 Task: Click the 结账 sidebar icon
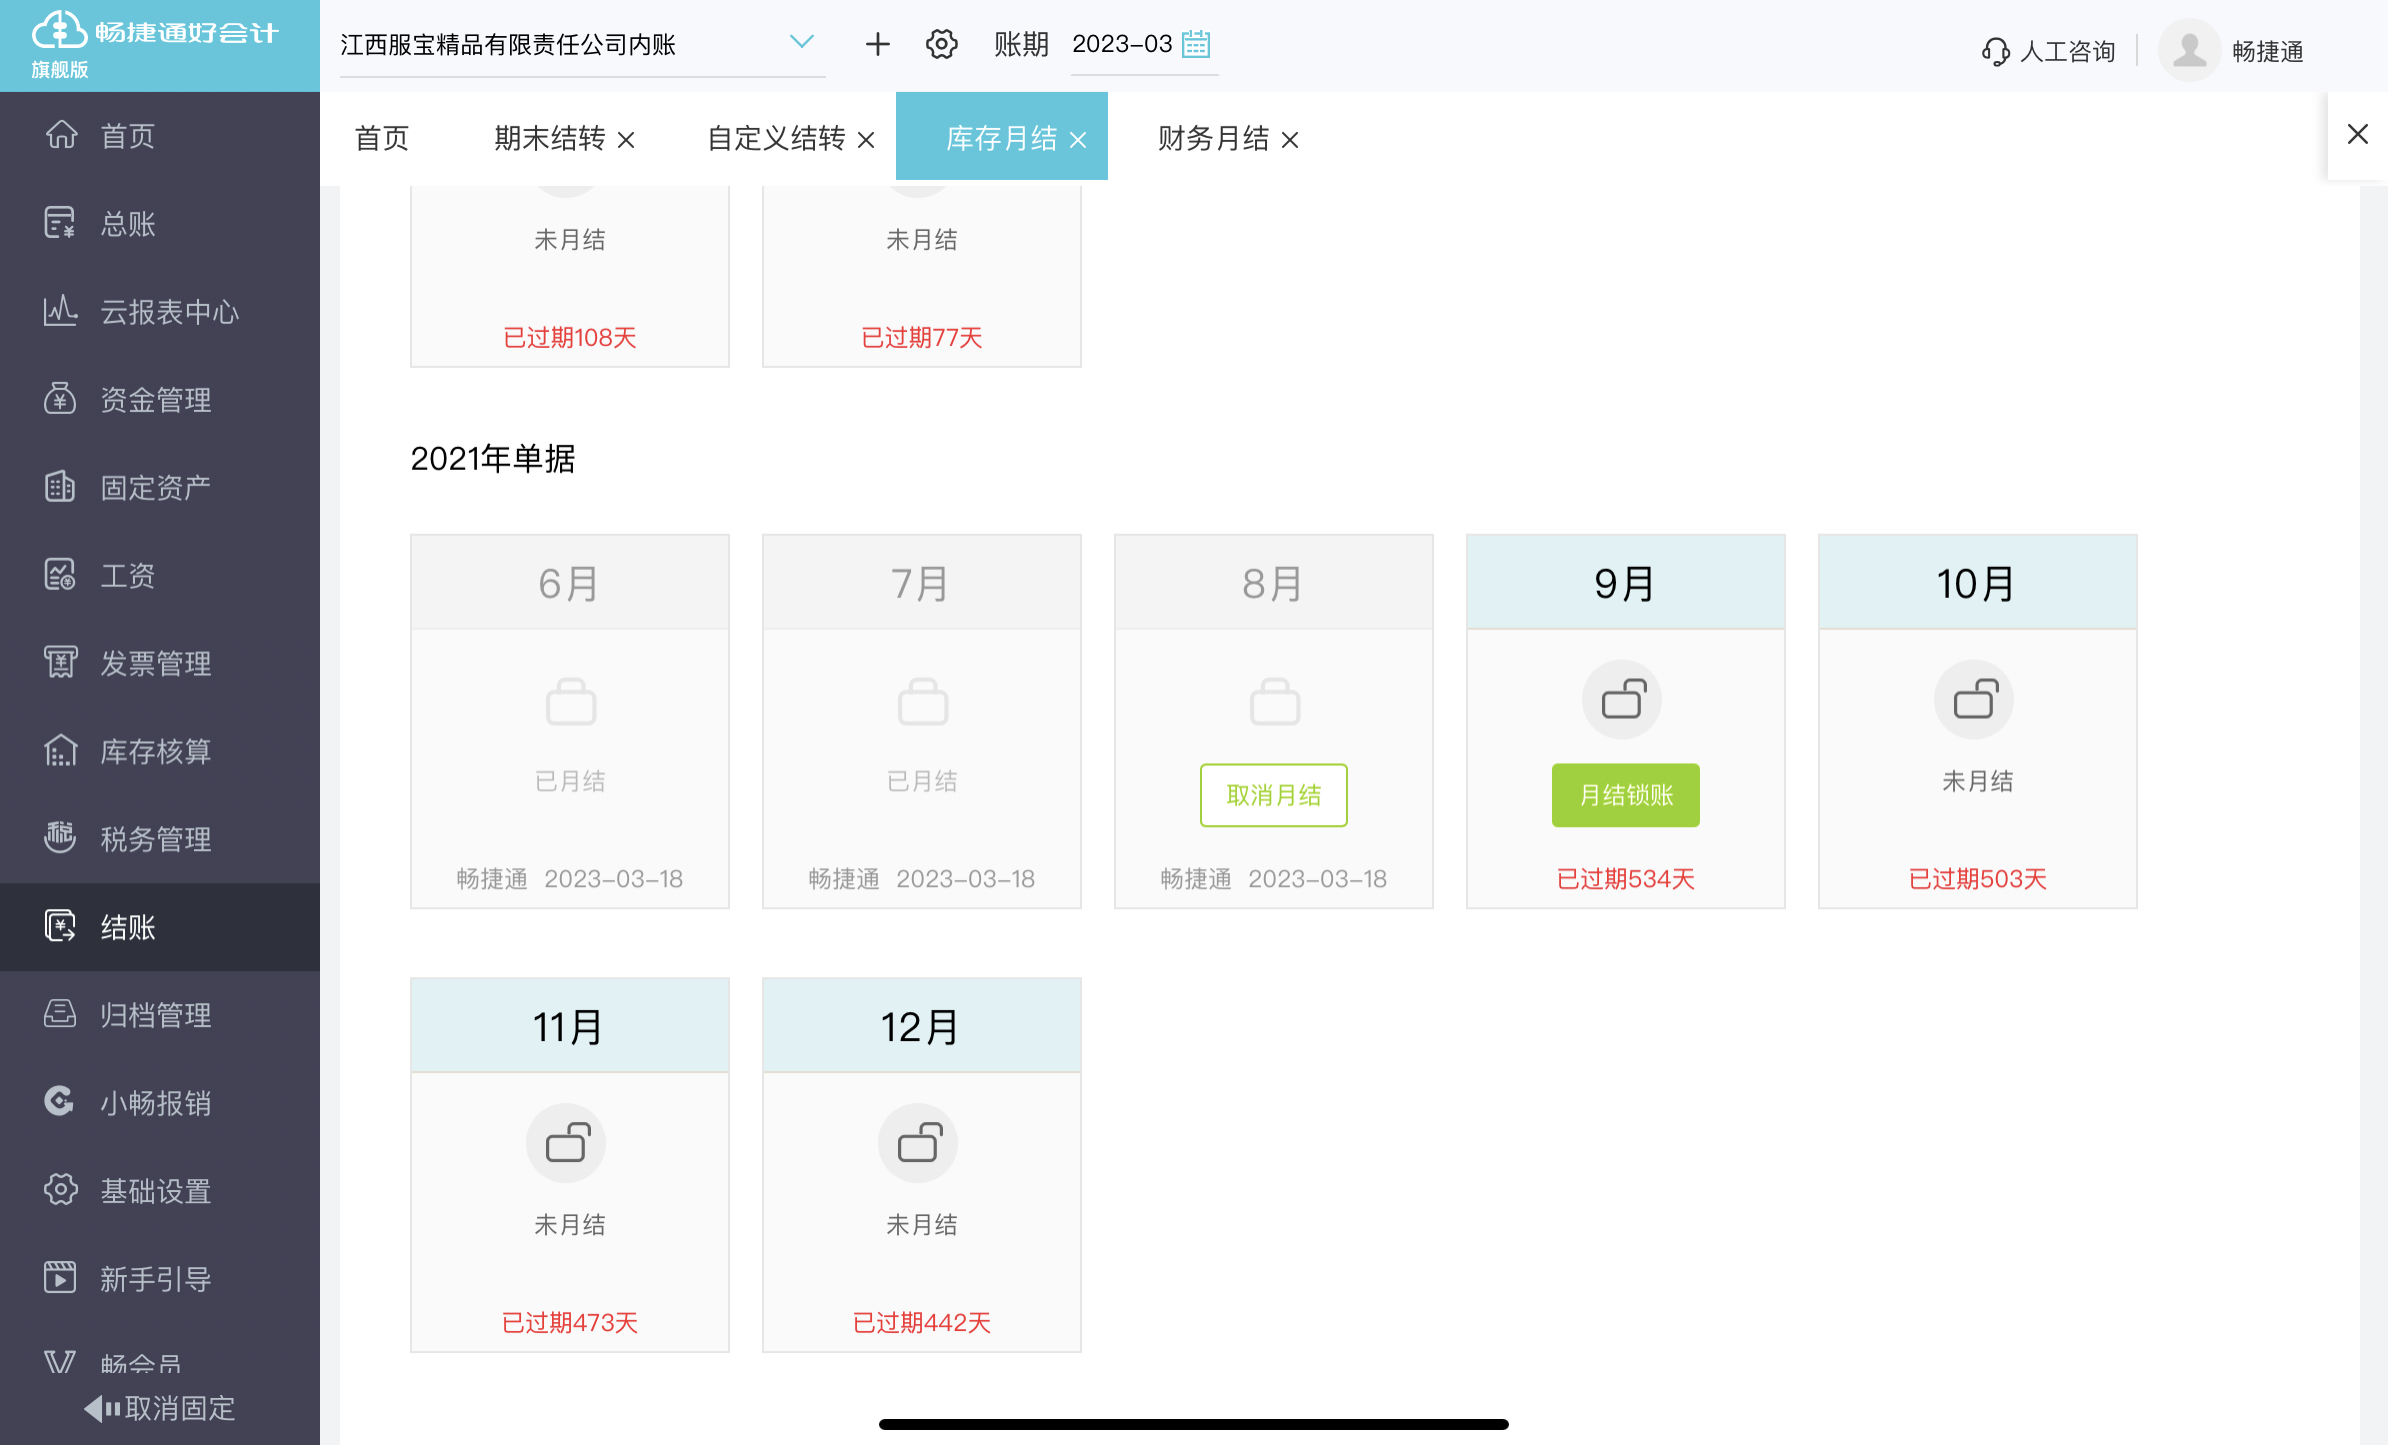tap(61, 926)
